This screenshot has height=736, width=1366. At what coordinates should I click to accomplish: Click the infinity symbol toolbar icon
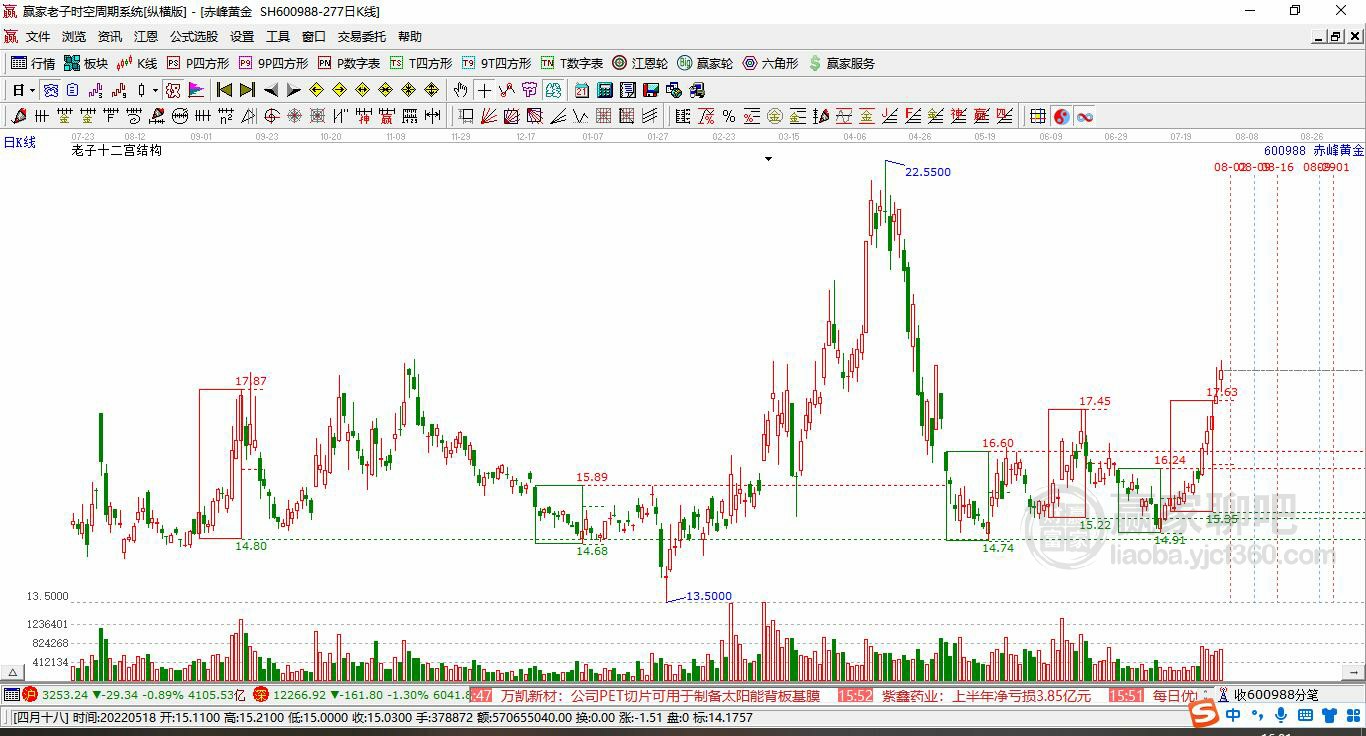point(1084,116)
